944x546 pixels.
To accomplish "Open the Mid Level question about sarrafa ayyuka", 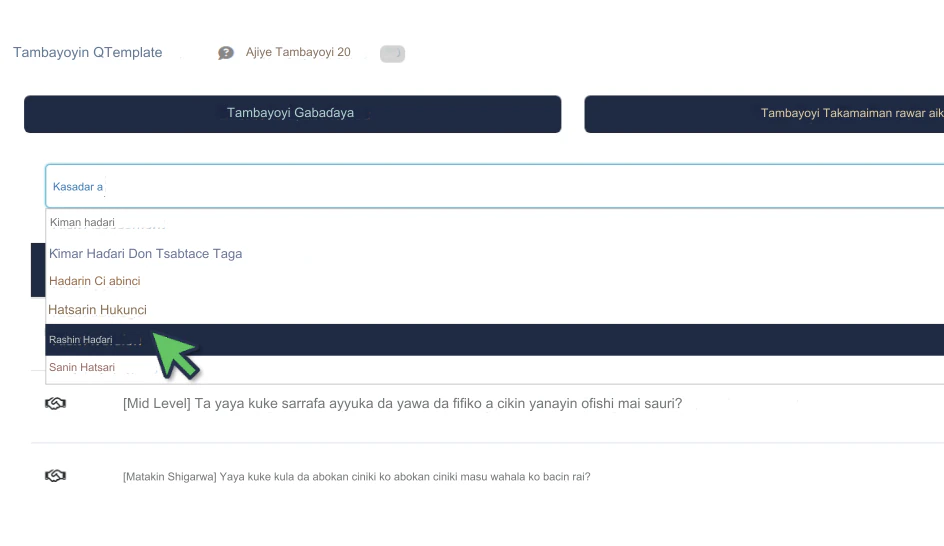I will 402,403.
